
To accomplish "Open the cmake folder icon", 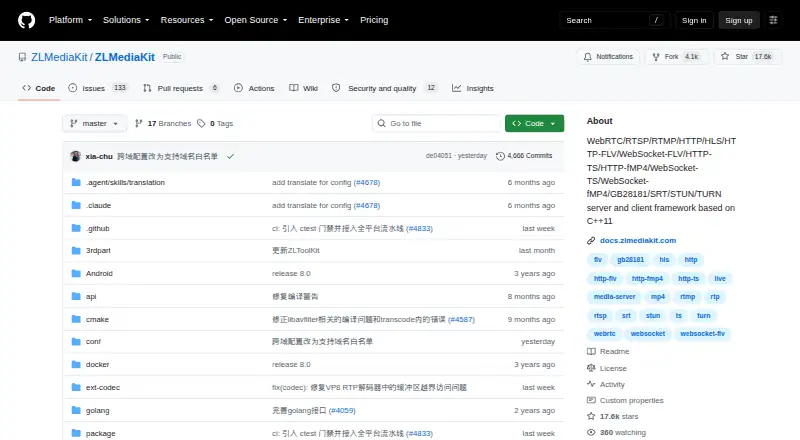I will tap(76, 320).
